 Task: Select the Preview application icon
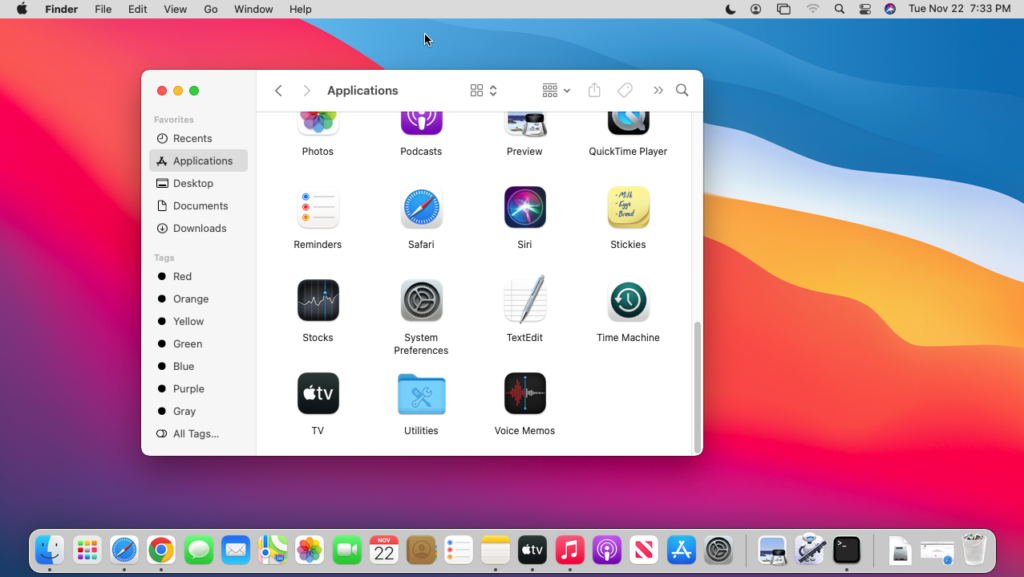click(524, 124)
